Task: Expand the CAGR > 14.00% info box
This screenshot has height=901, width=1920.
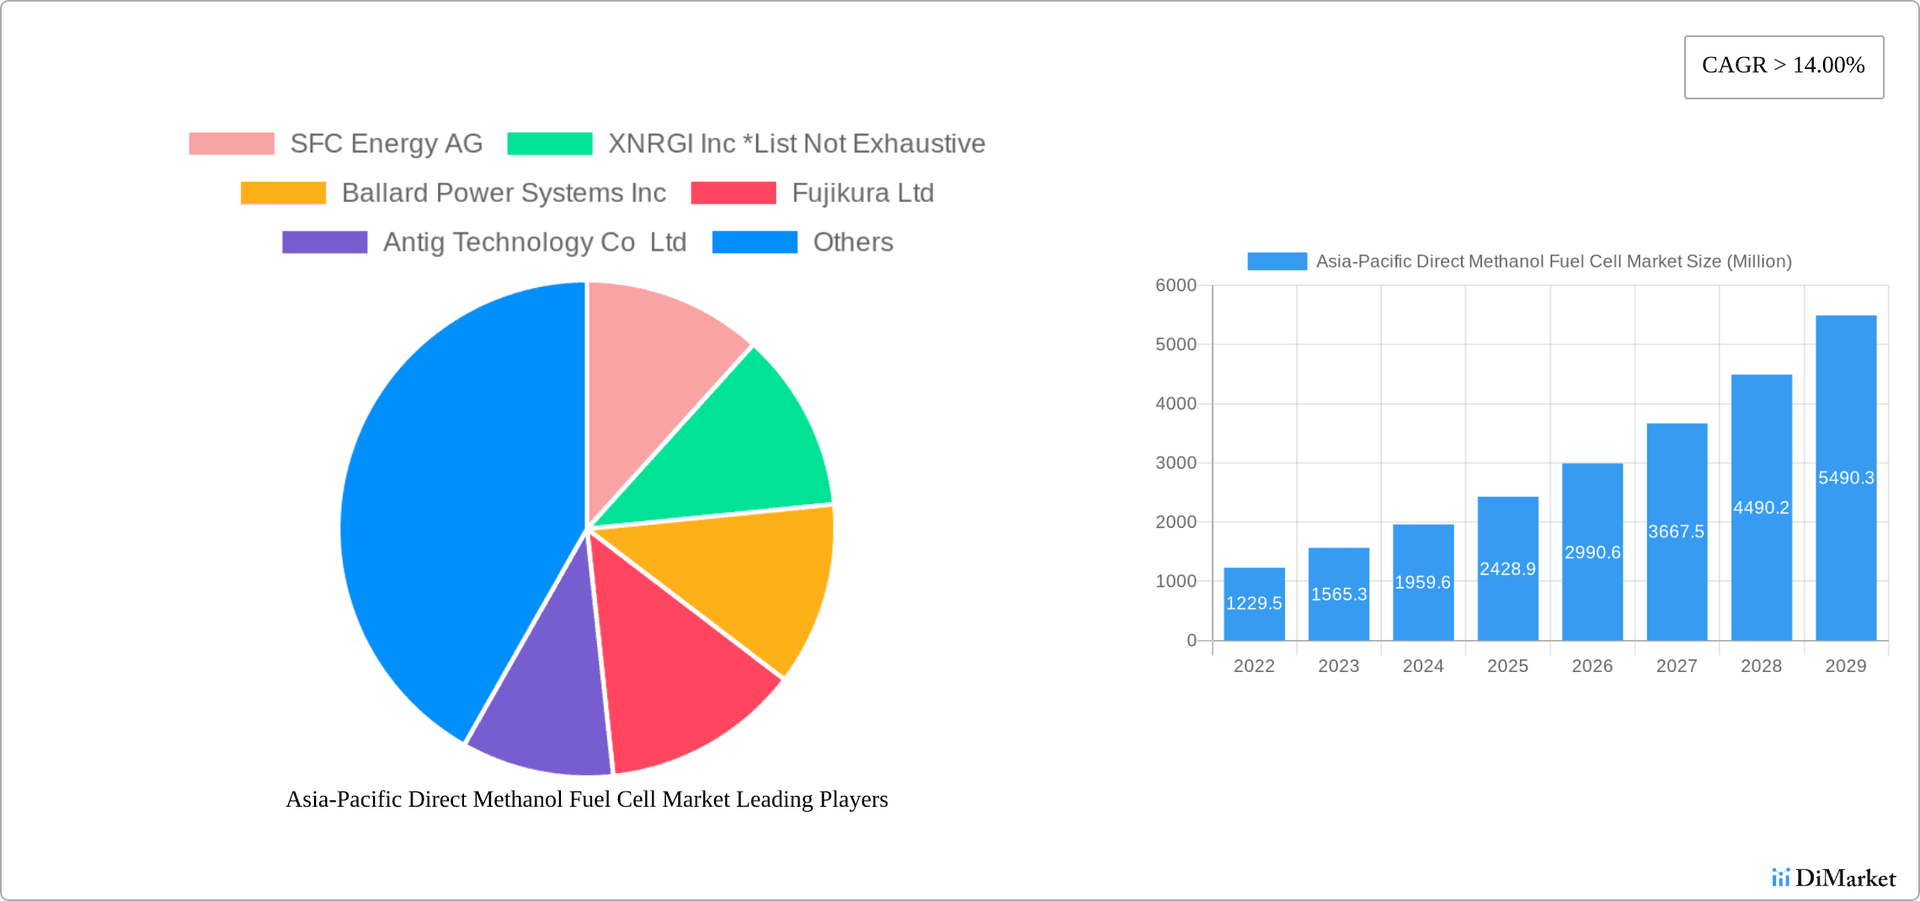Action: click(1784, 66)
